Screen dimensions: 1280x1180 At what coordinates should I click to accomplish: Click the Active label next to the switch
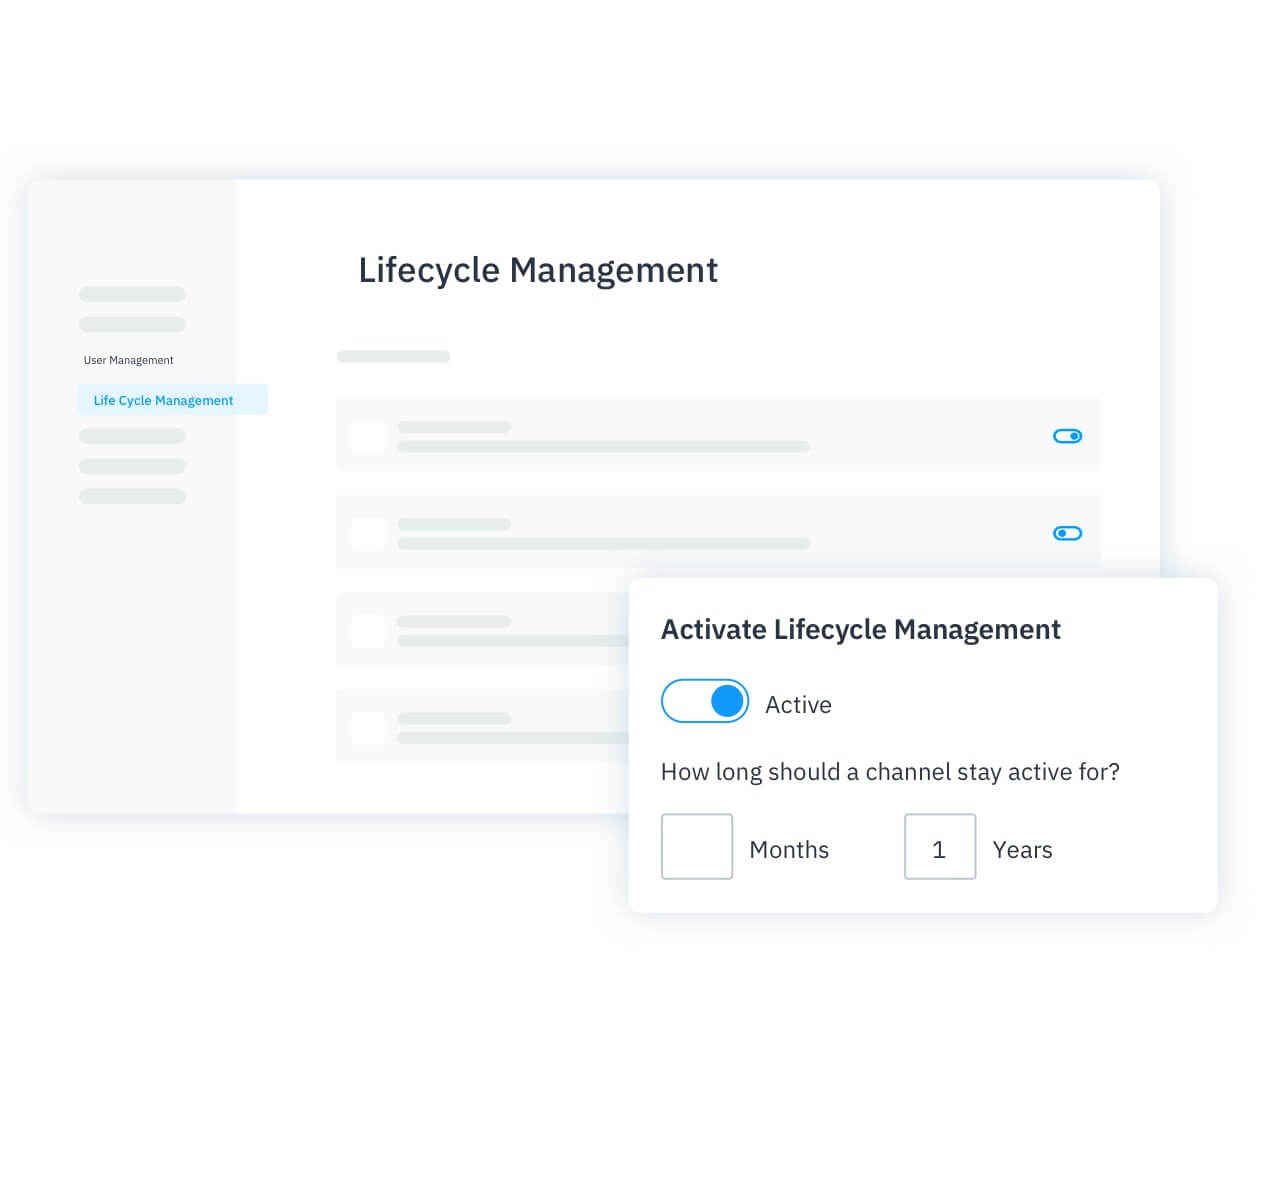[x=797, y=703]
